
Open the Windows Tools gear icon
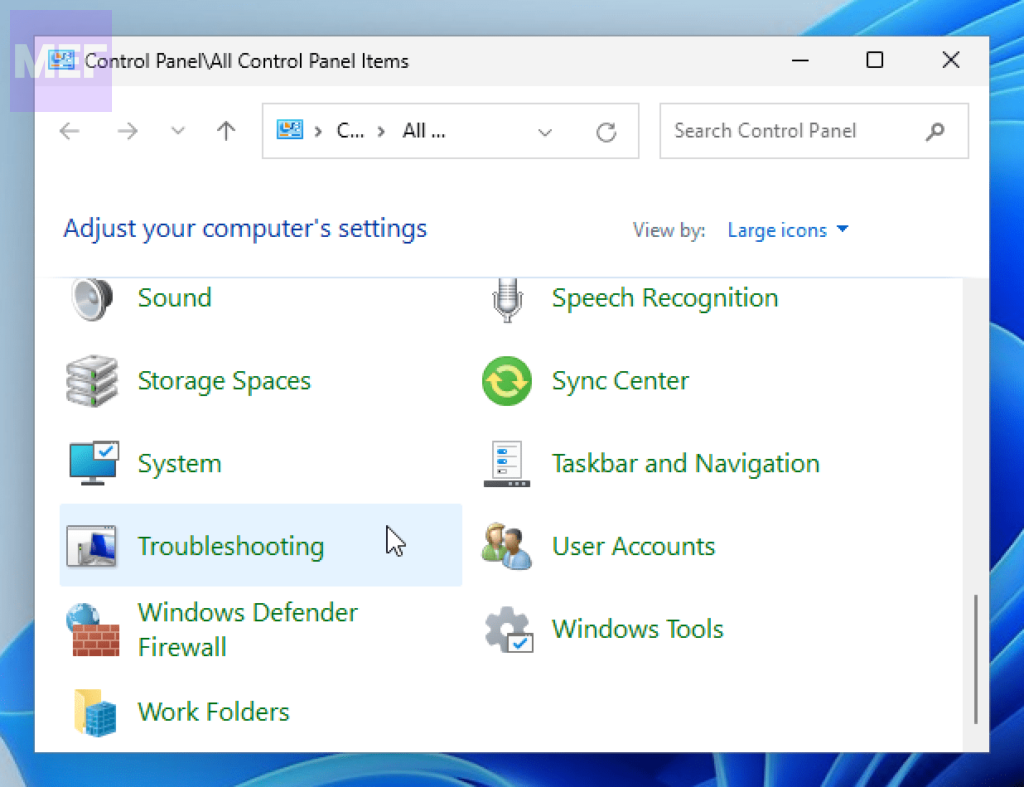(x=508, y=630)
